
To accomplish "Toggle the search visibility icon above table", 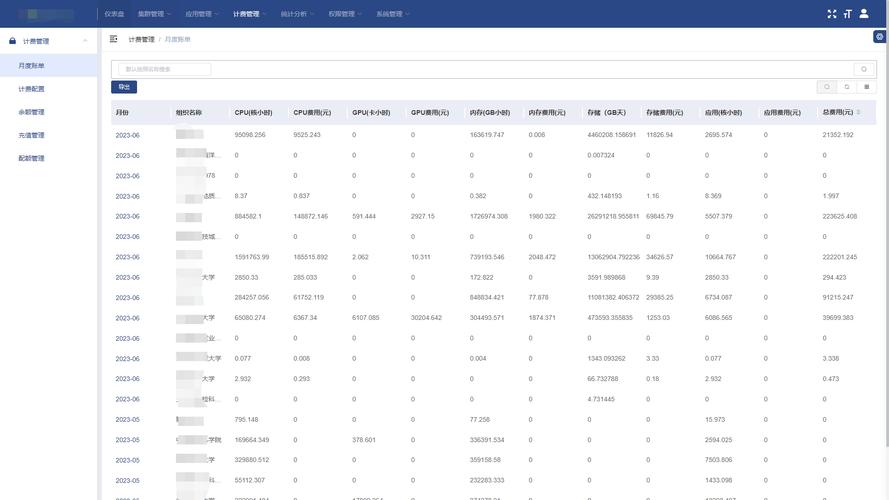I will 827,87.
